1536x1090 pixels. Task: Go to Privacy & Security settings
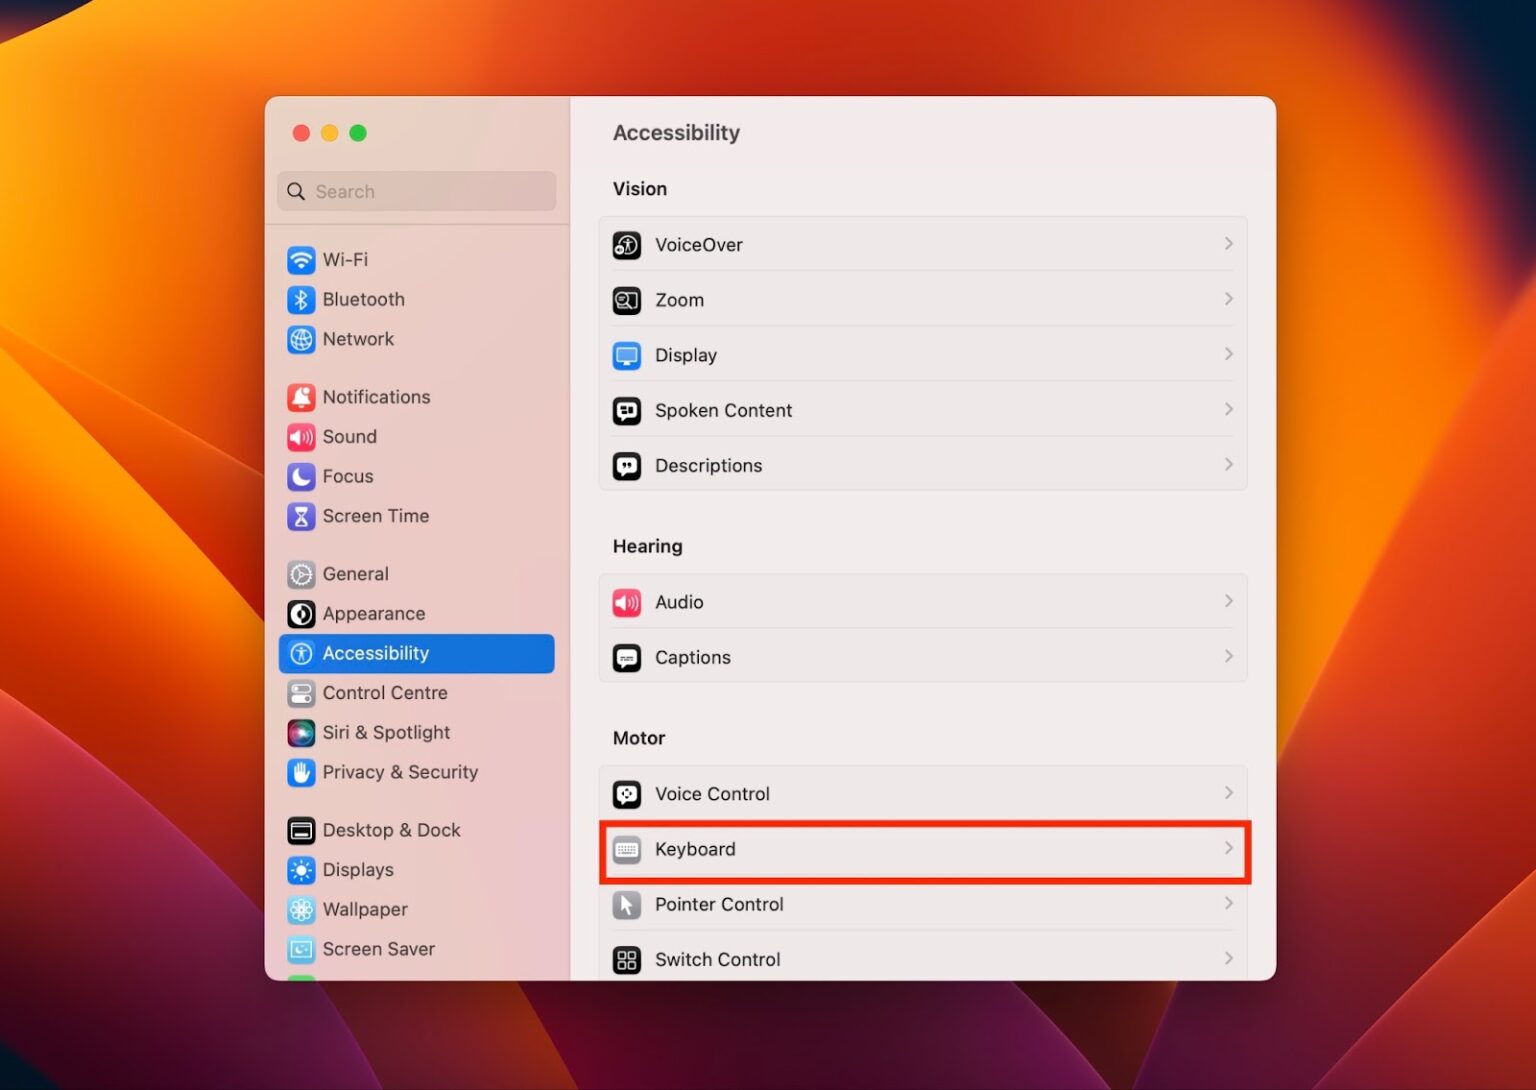399,772
